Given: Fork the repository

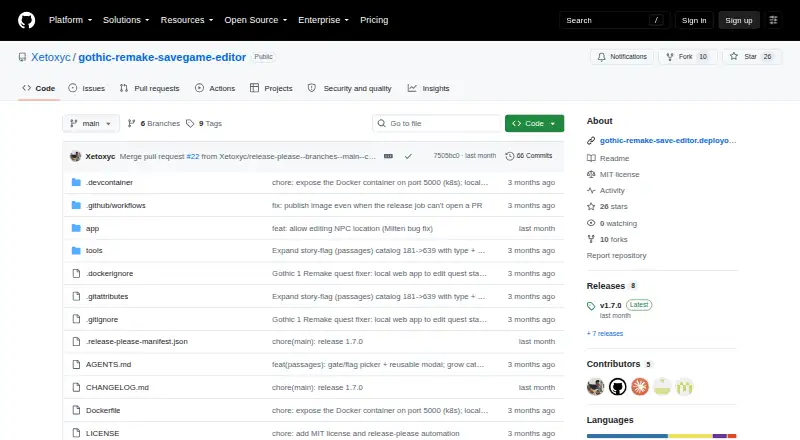Looking at the screenshot, I should pos(688,57).
